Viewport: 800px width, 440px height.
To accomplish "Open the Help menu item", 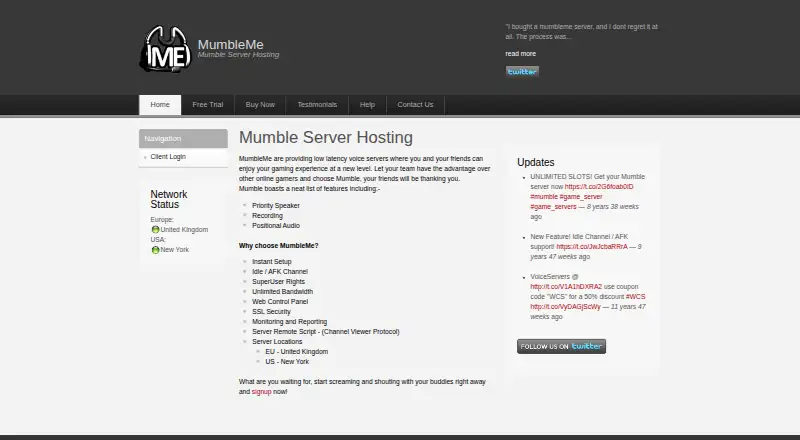I will click(367, 105).
